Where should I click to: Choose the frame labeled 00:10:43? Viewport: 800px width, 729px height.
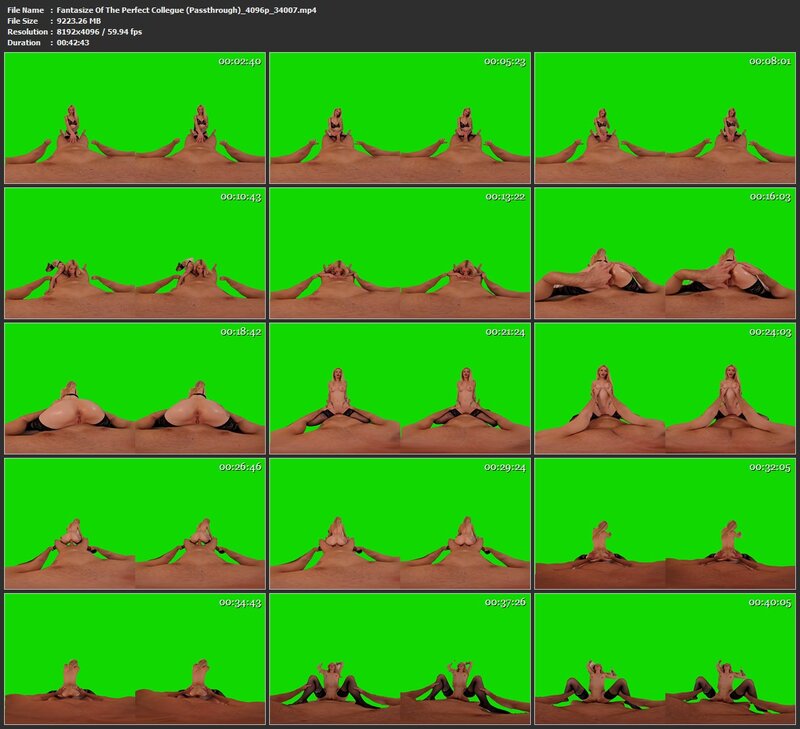pos(135,253)
